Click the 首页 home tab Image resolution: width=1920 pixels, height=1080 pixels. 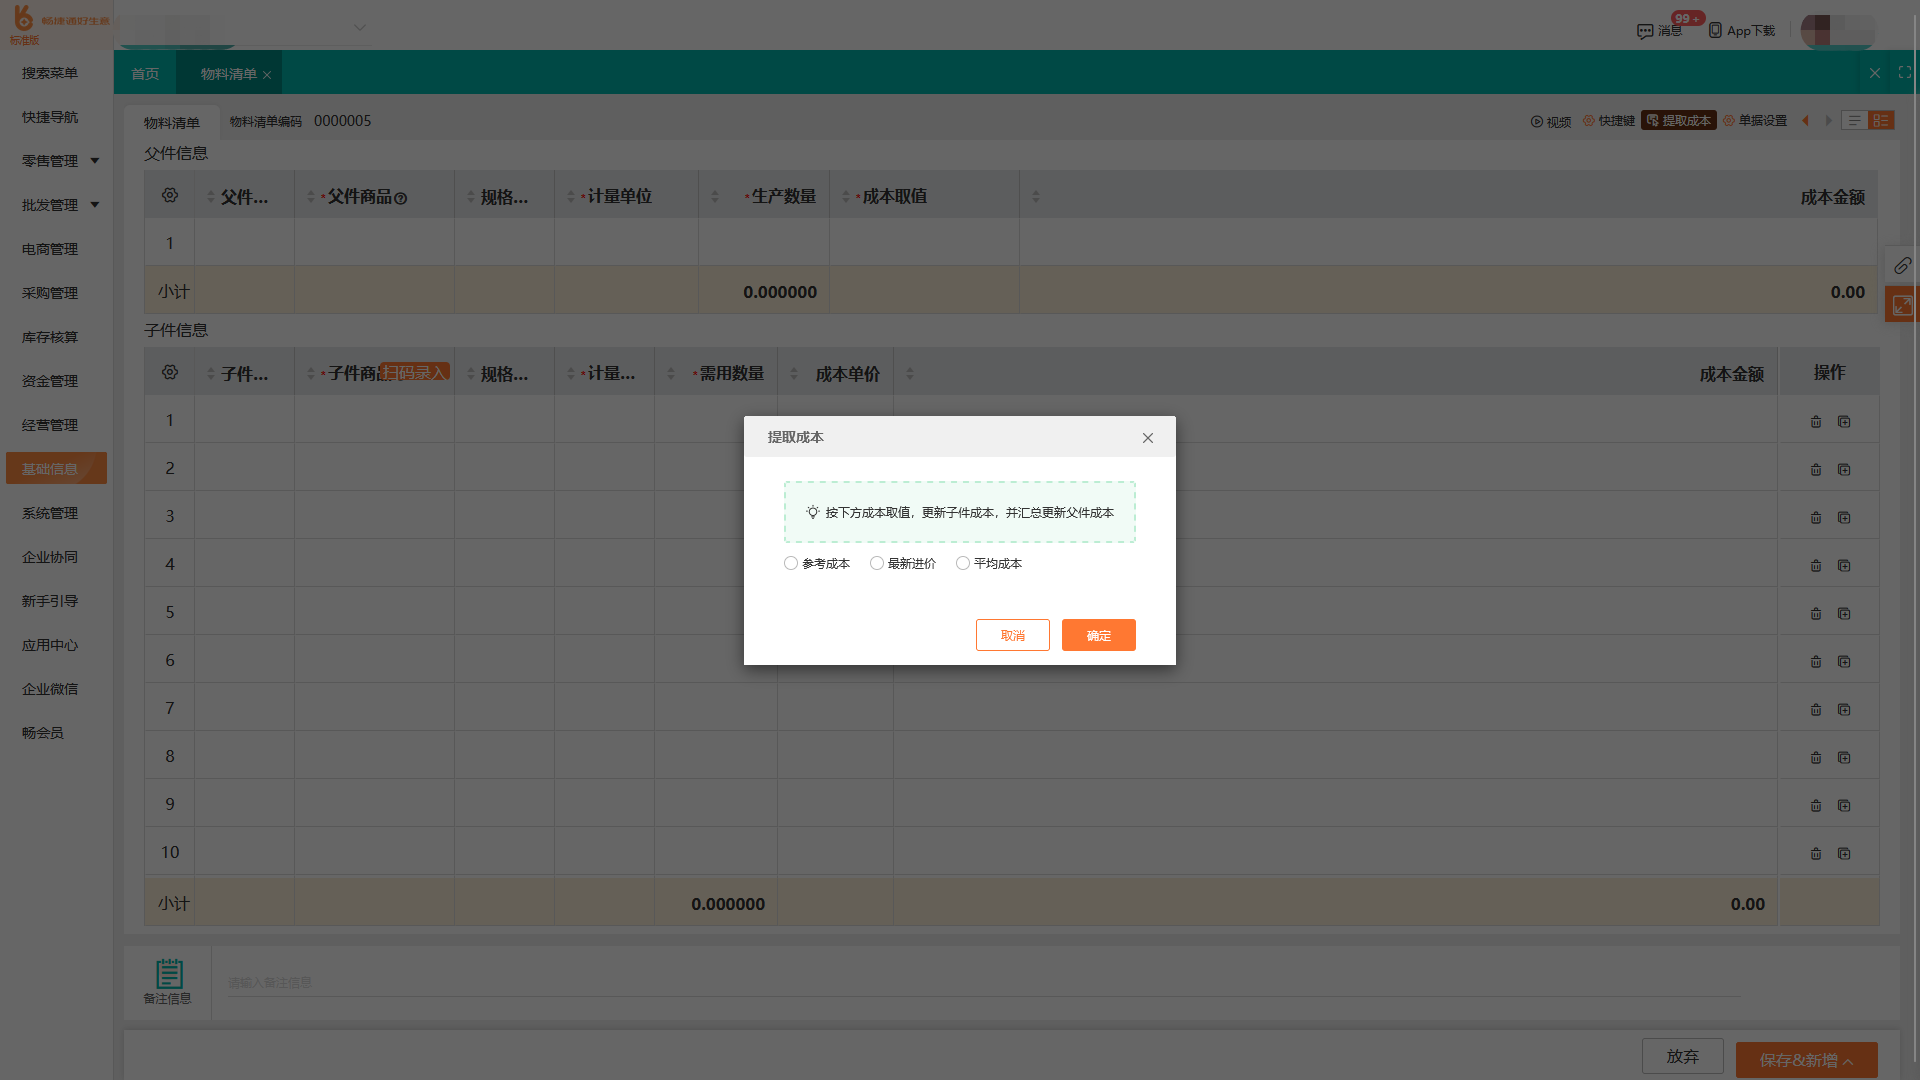pyautogui.click(x=145, y=73)
